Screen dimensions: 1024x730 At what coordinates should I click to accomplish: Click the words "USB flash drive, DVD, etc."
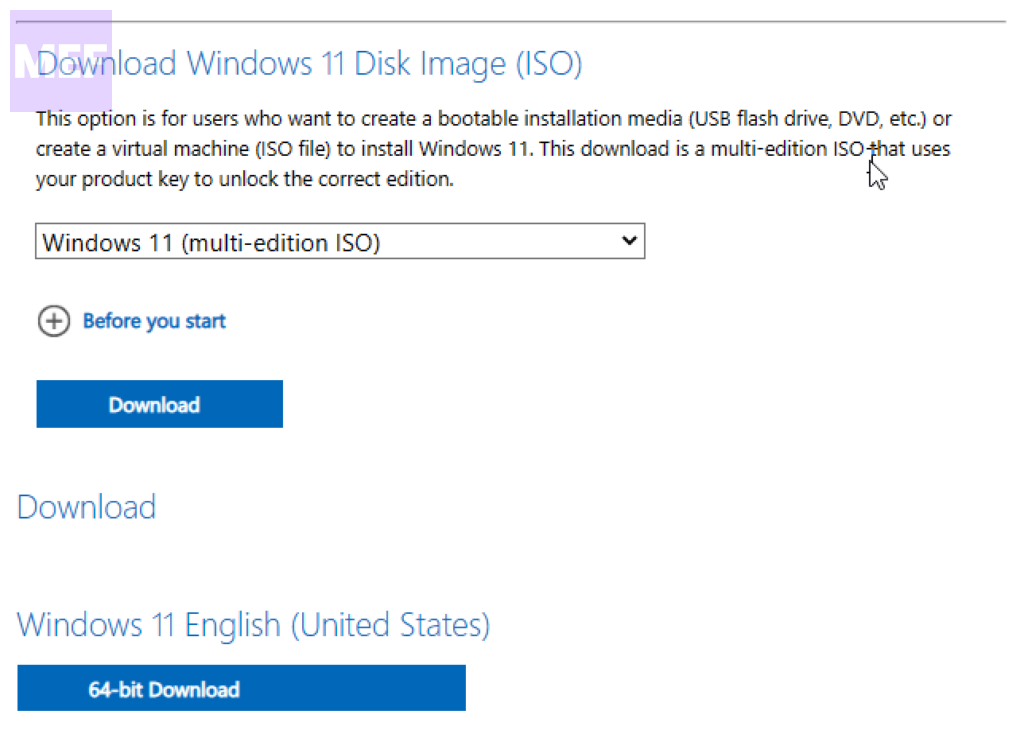807,119
